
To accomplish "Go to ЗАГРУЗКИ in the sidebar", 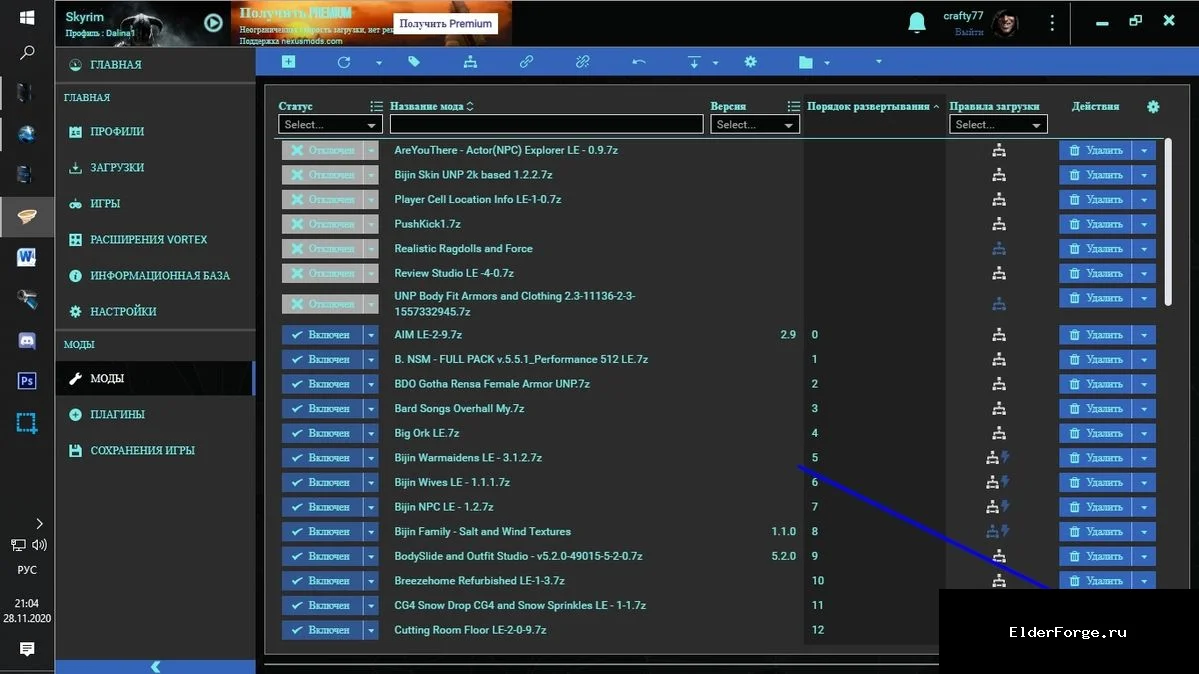I will [x=117, y=167].
